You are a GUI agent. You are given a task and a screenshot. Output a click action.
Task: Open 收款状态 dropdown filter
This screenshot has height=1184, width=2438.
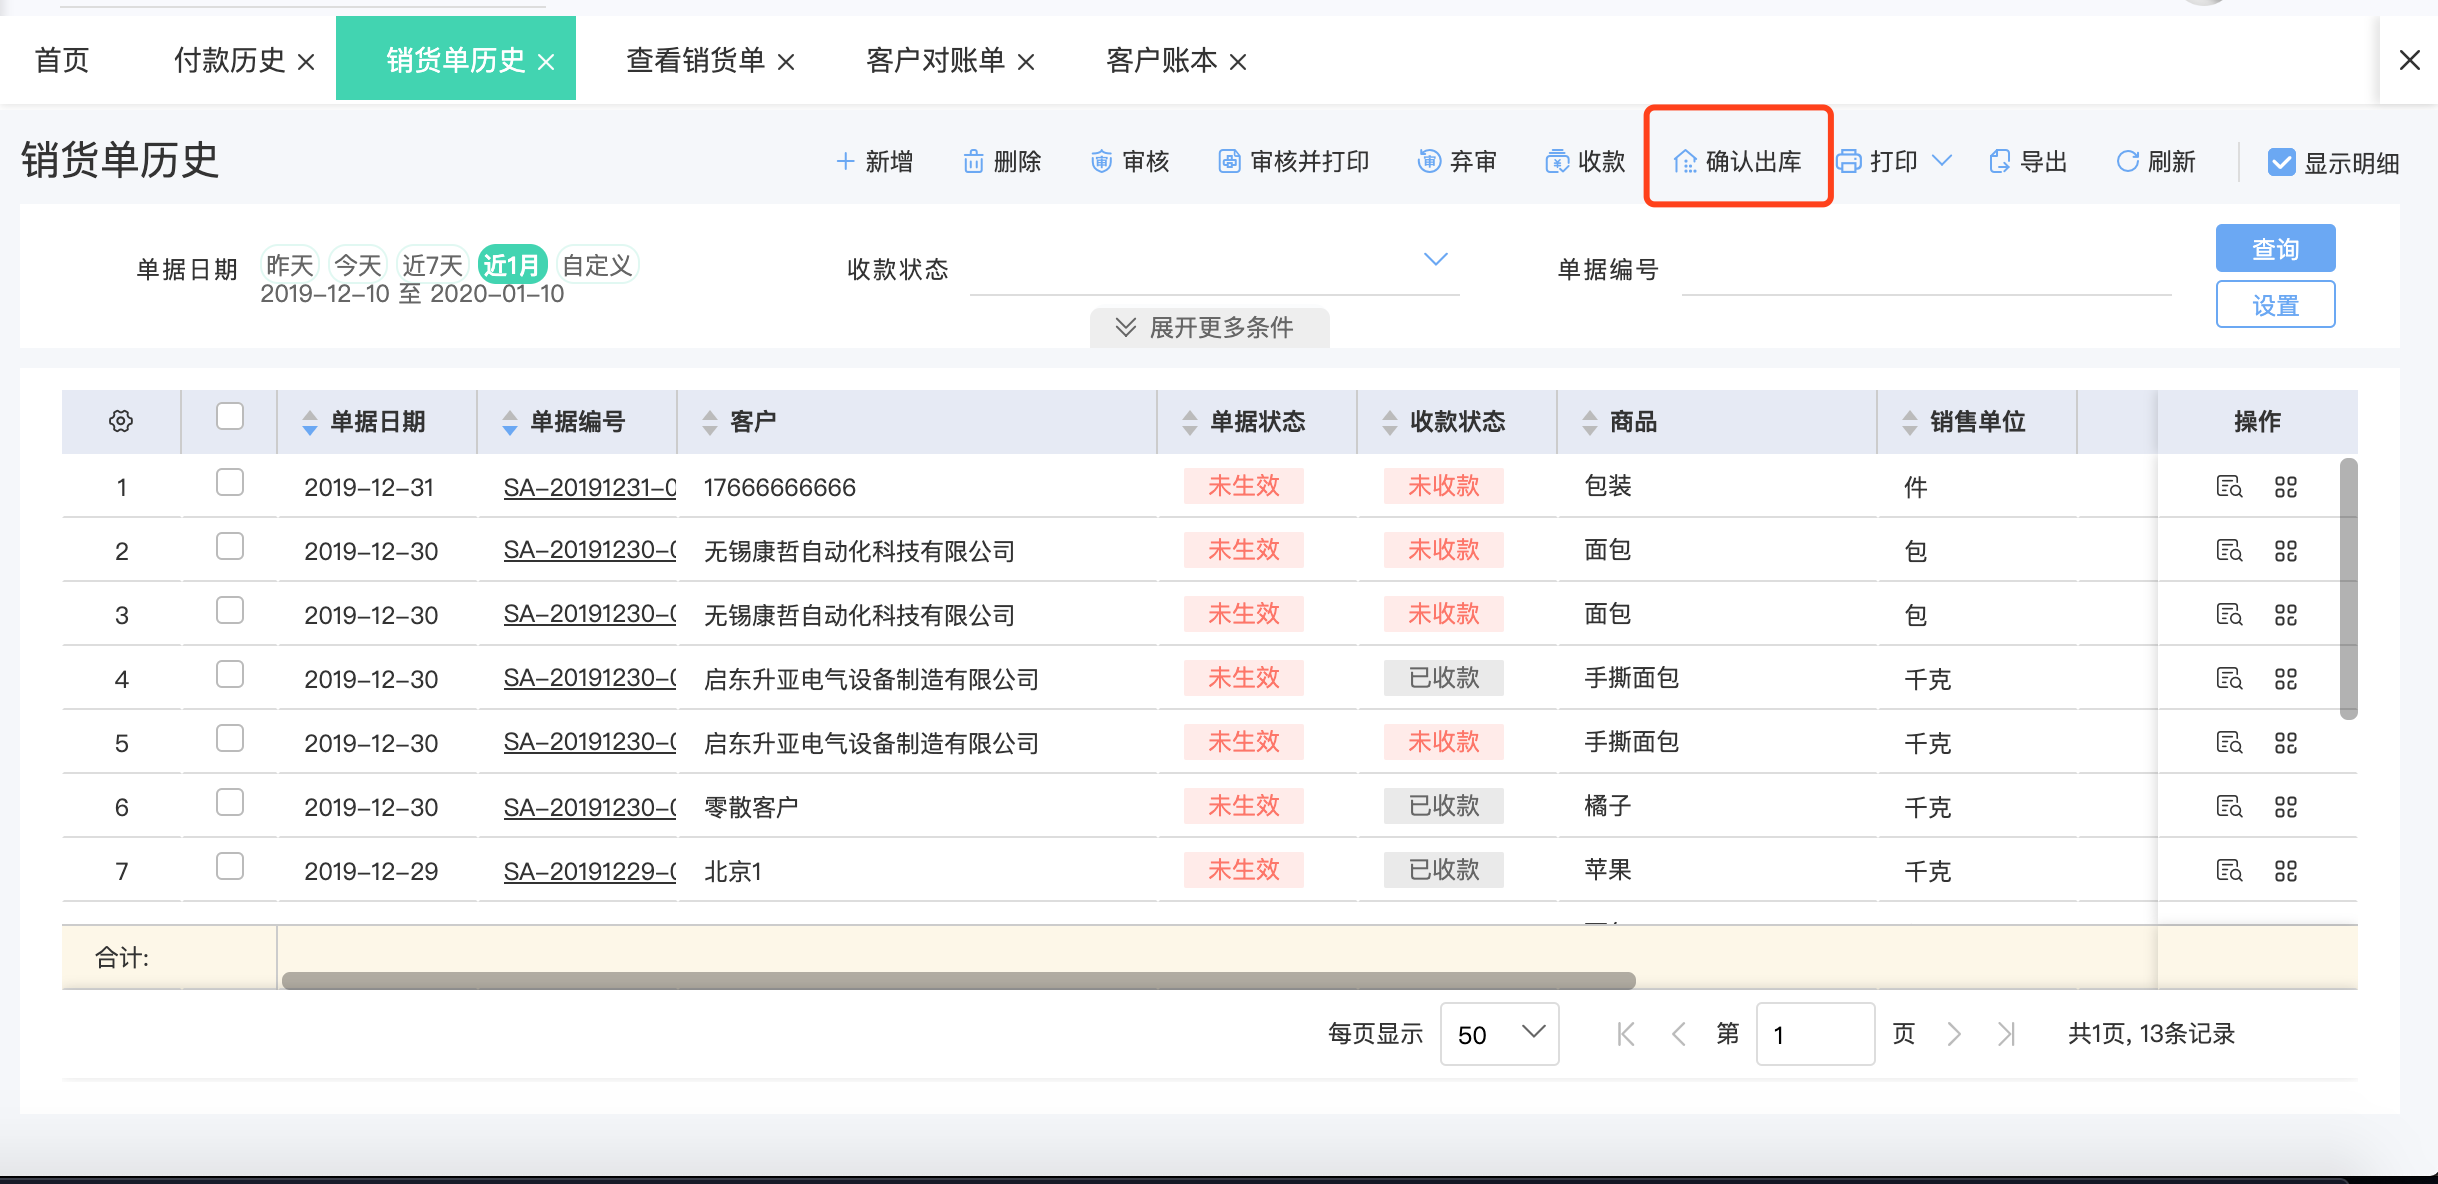pos(1430,260)
